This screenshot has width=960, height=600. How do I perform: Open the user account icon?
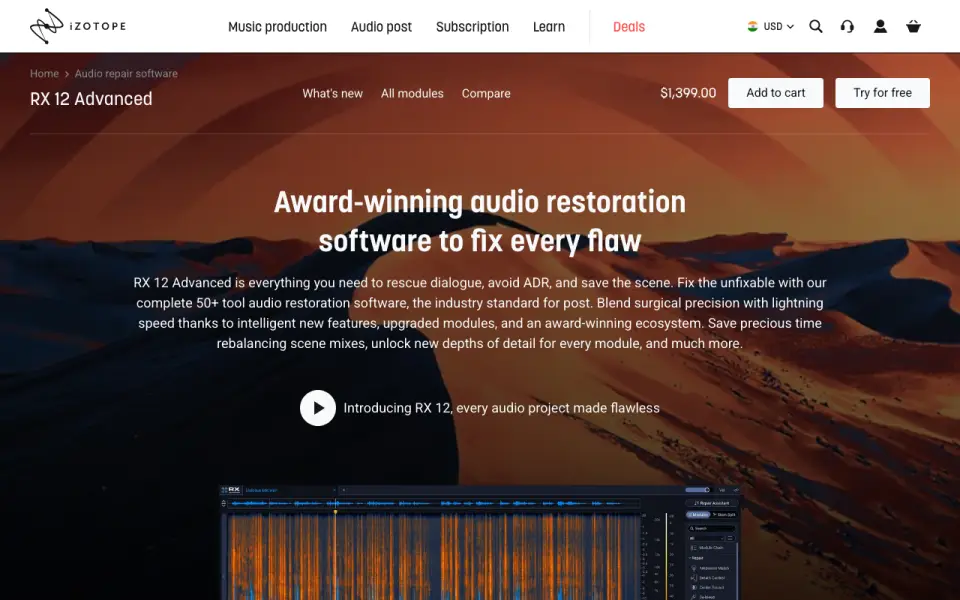point(880,26)
